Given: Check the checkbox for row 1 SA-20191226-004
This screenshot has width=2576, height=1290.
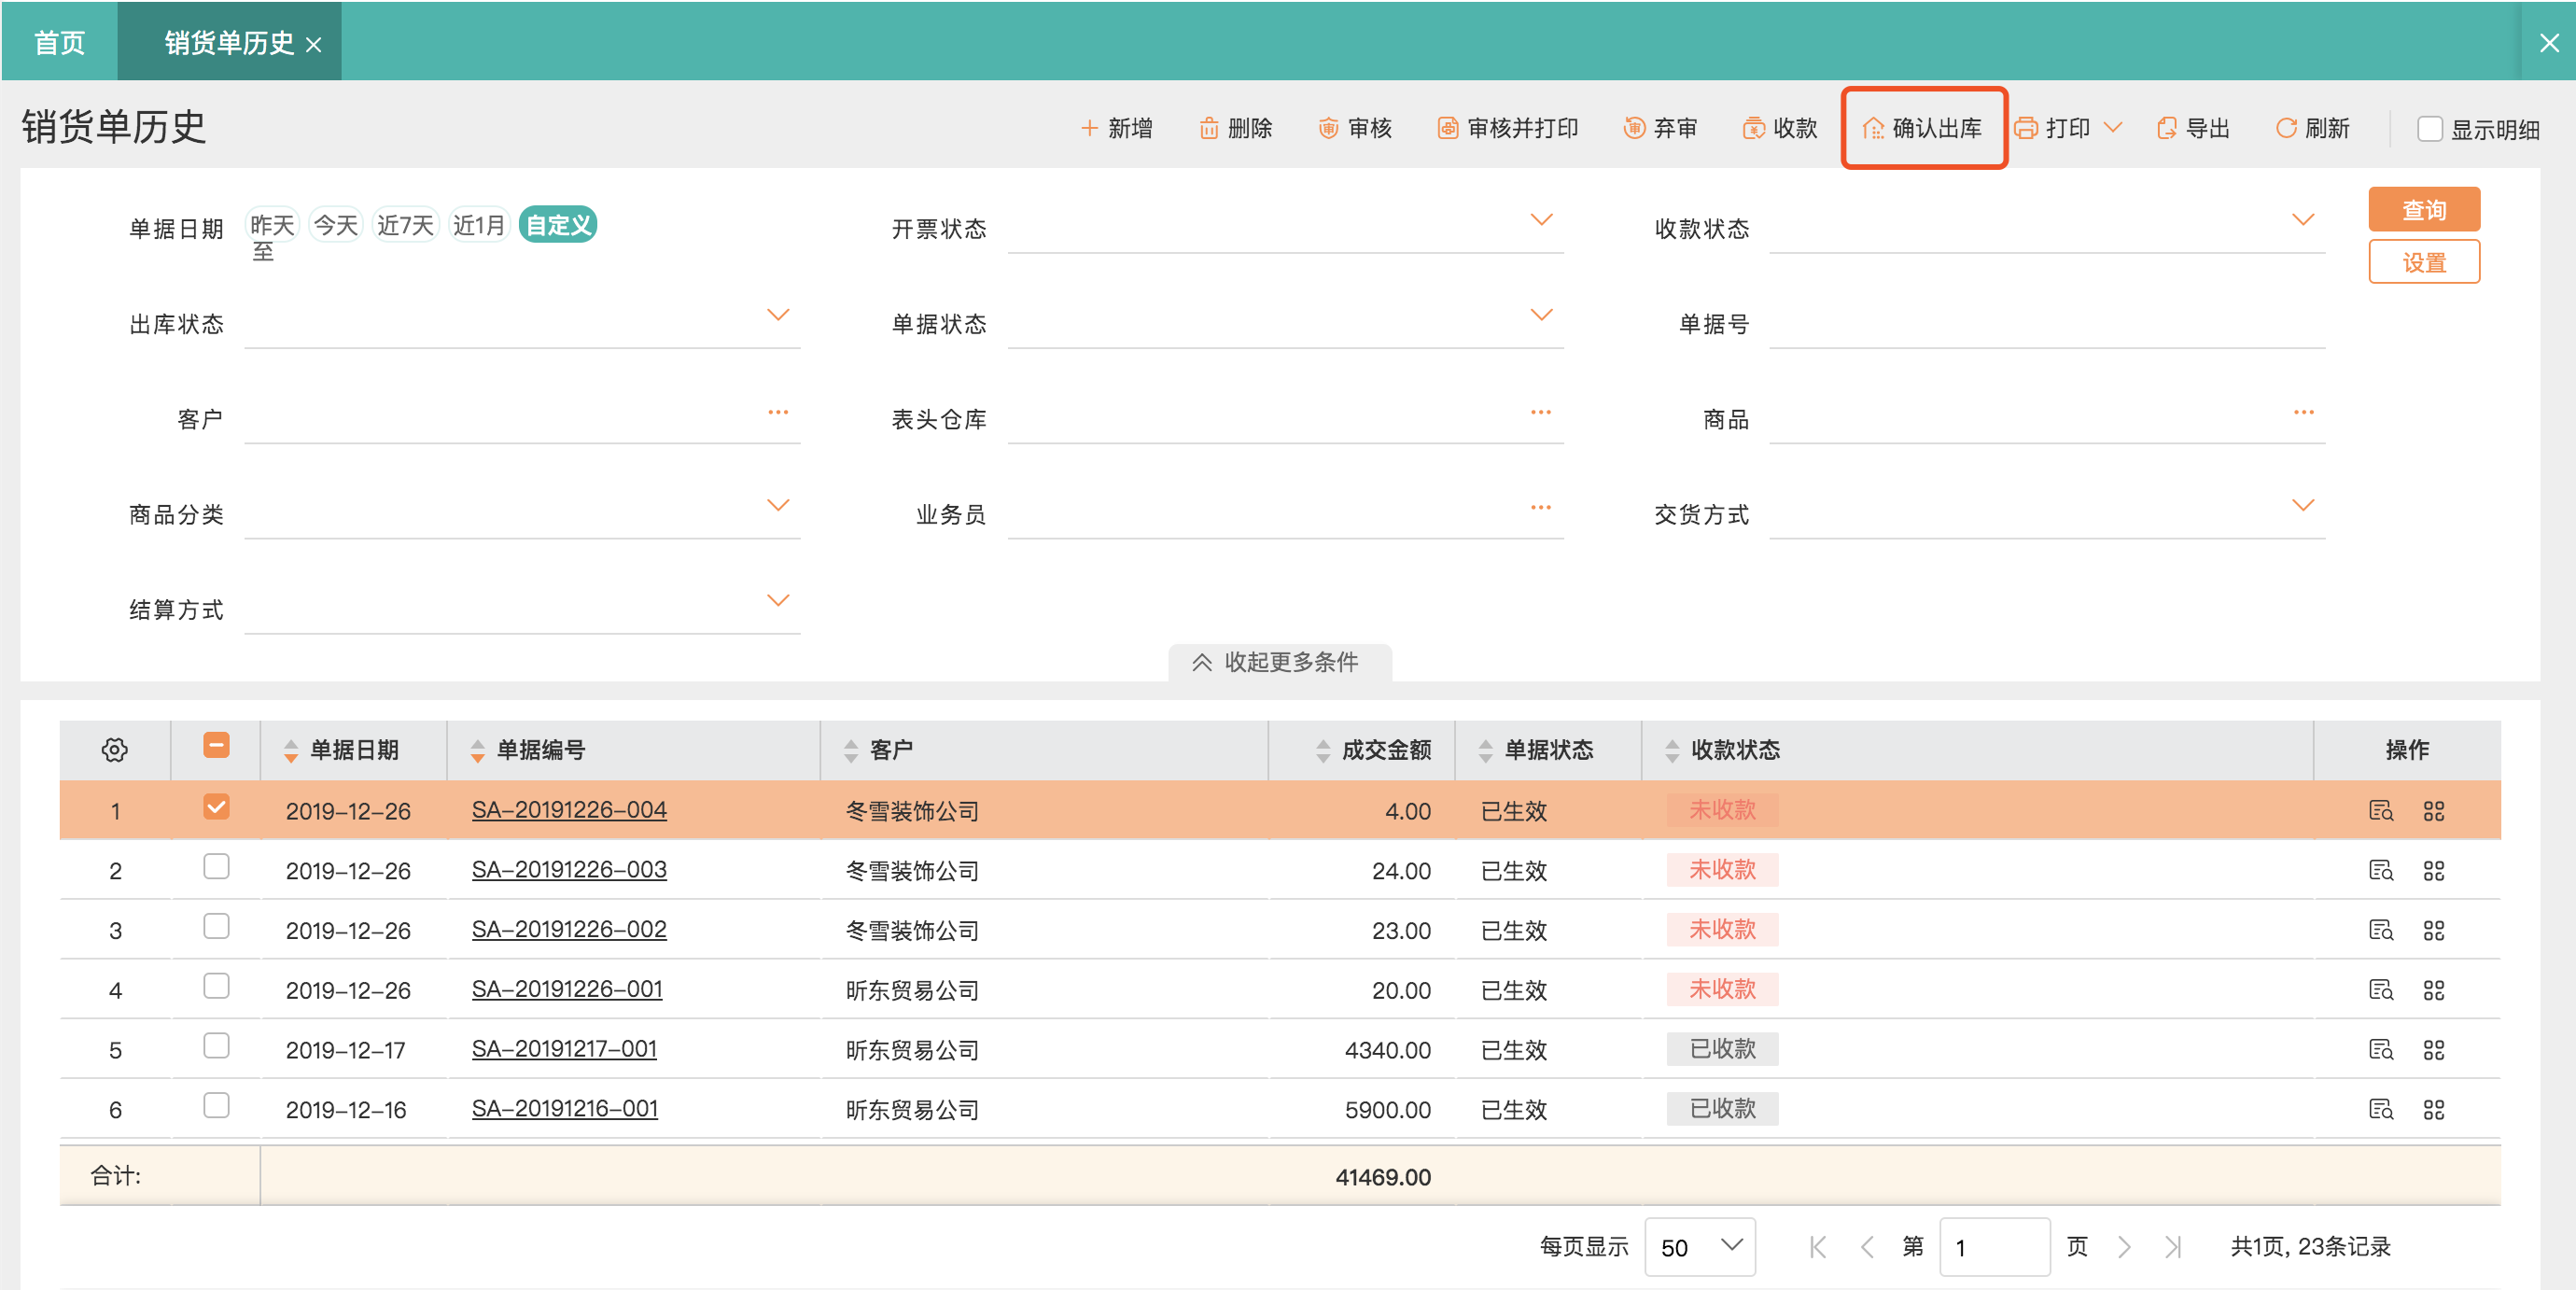Looking at the screenshot, I should pos(216,806).
